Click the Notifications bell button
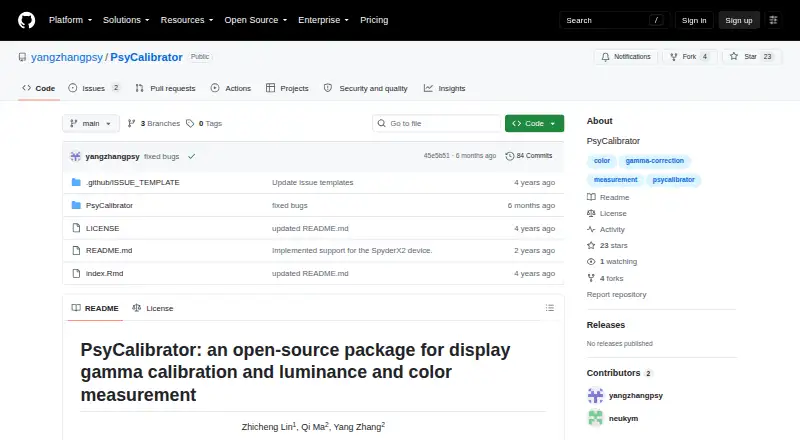800x440 pixels. (626, 57)
